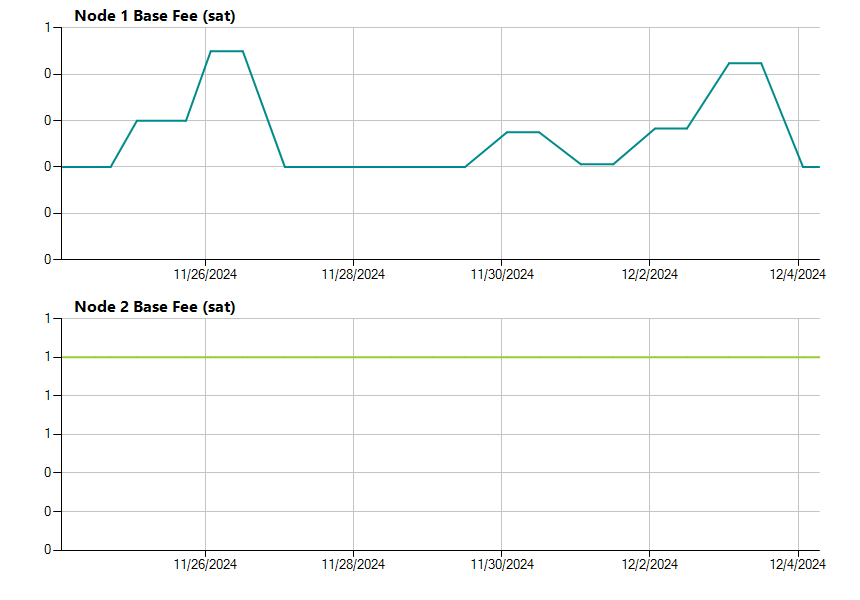Click green Node 2 line at 11/30/2024 gridline

502,357
